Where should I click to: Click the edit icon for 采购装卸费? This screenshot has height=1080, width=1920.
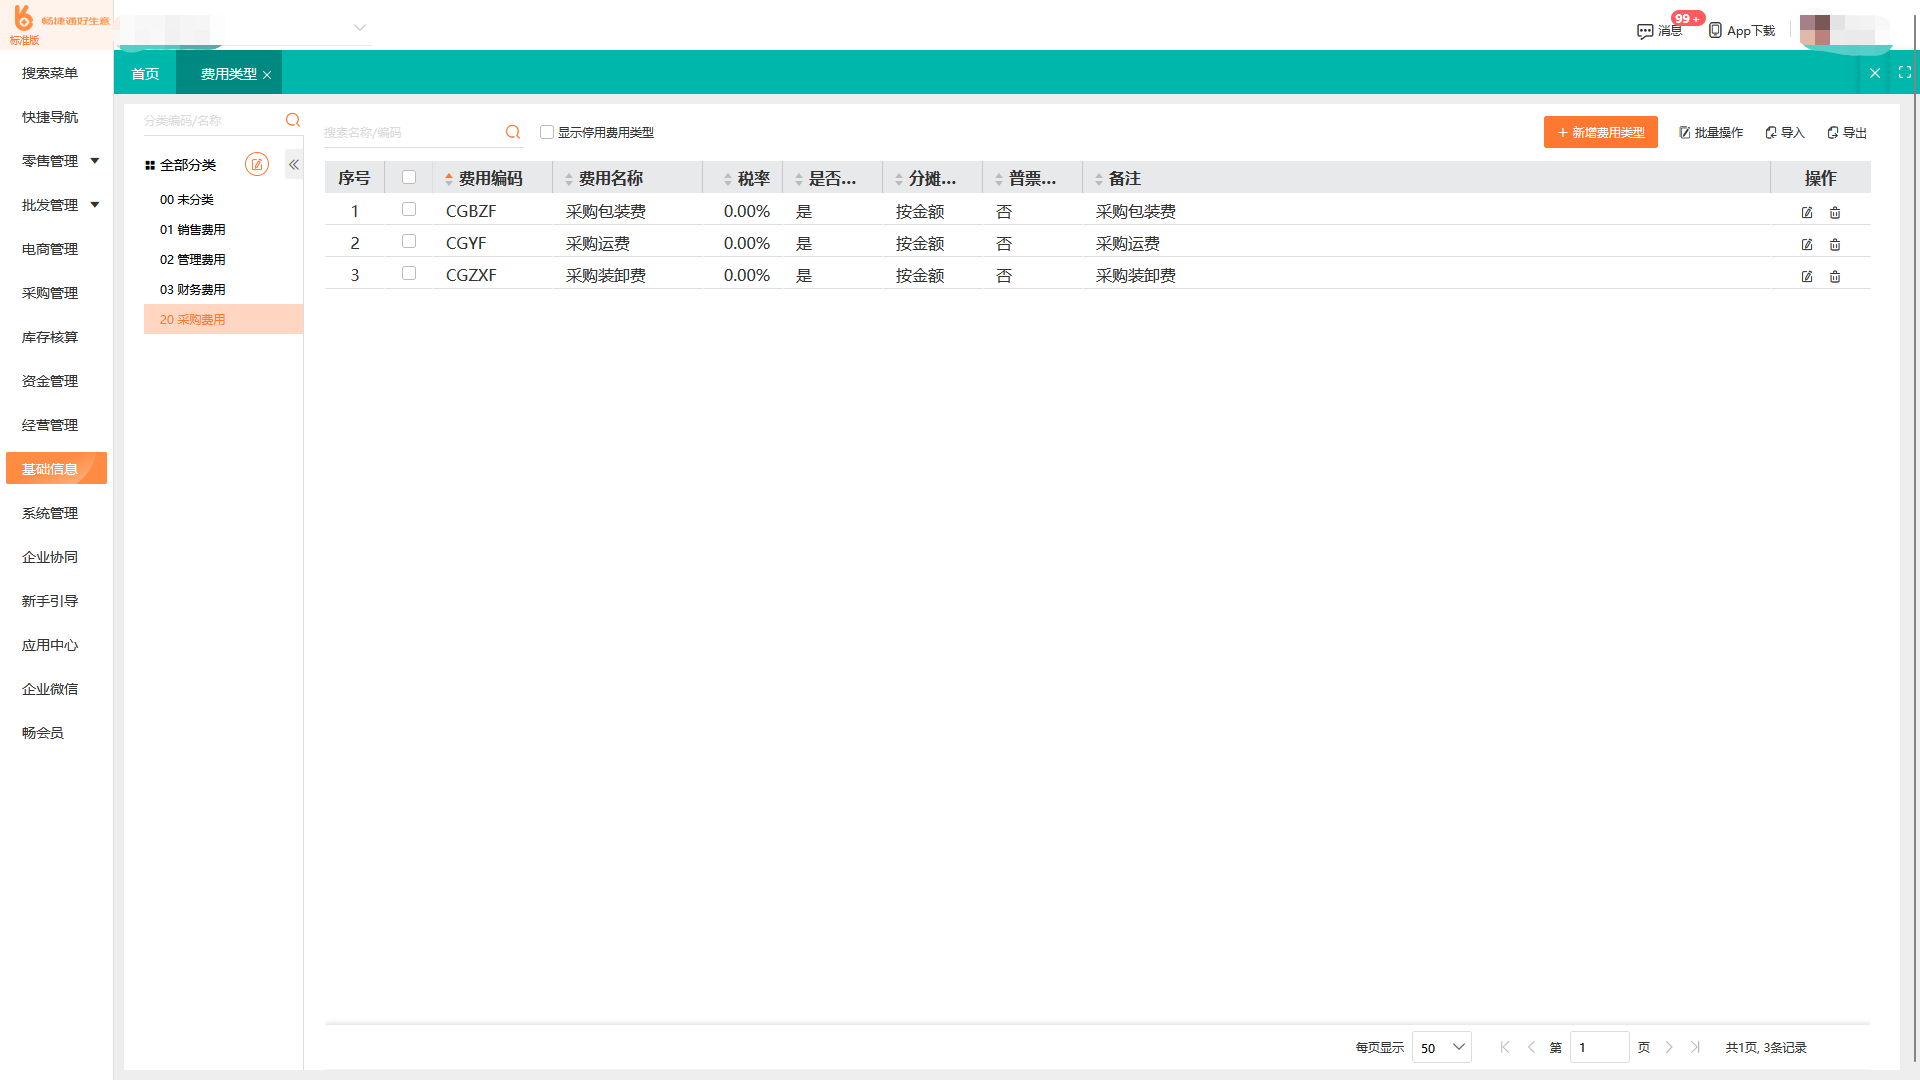(1807, 274)
